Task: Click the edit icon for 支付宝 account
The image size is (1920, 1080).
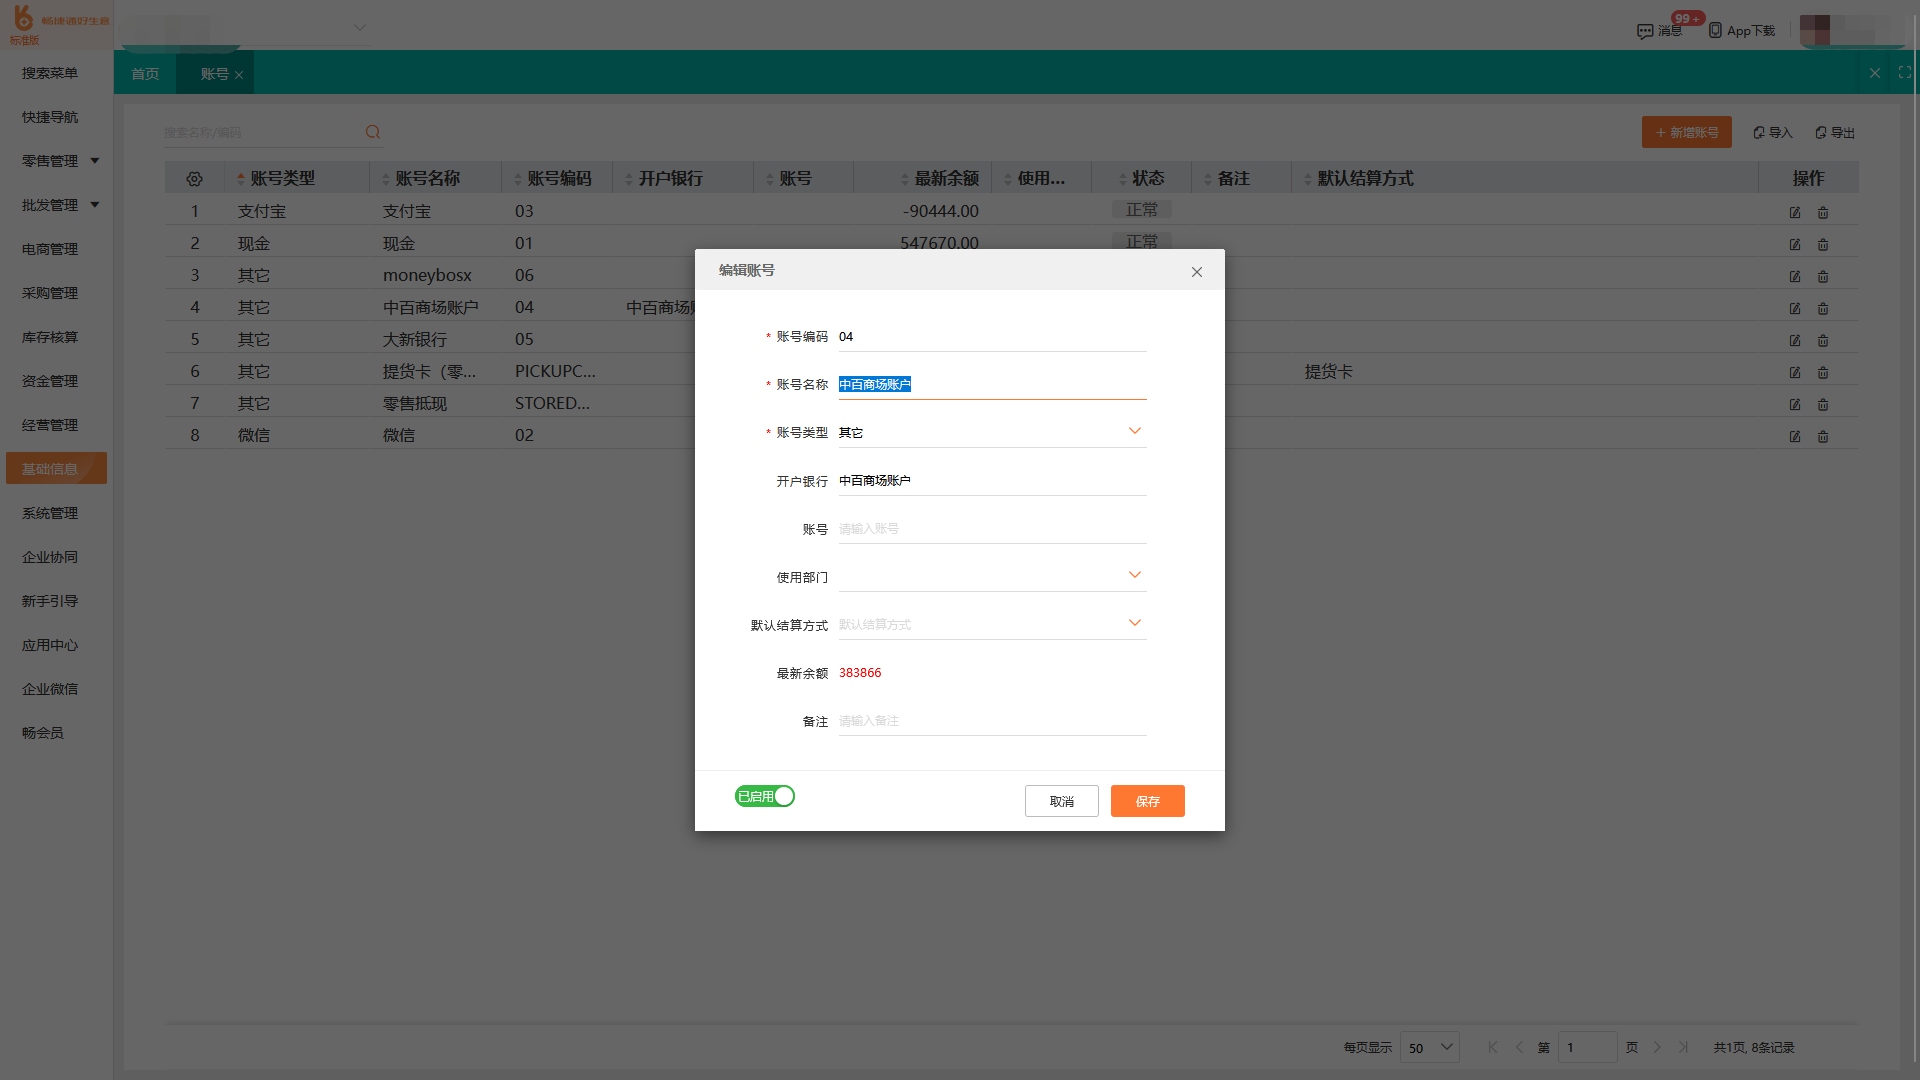Action: point(1795,212)
